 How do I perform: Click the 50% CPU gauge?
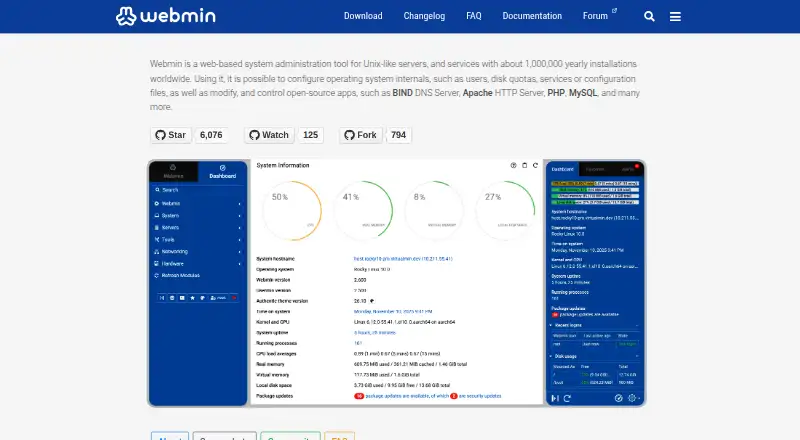[292, 211]
